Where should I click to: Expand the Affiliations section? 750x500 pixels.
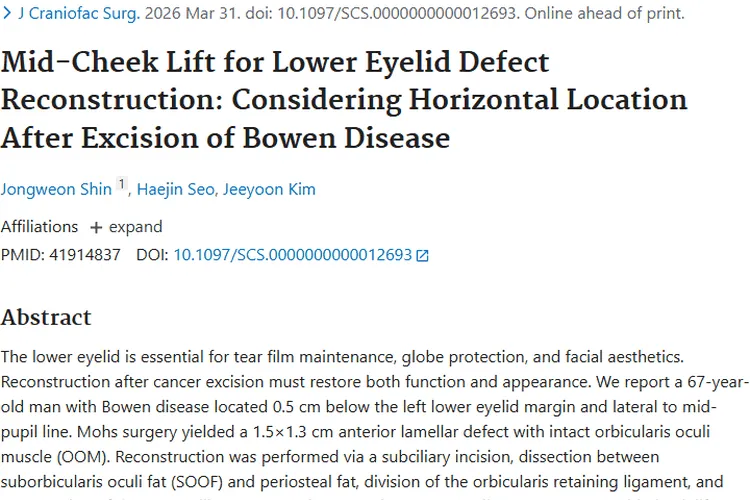(x=127, y=227)
